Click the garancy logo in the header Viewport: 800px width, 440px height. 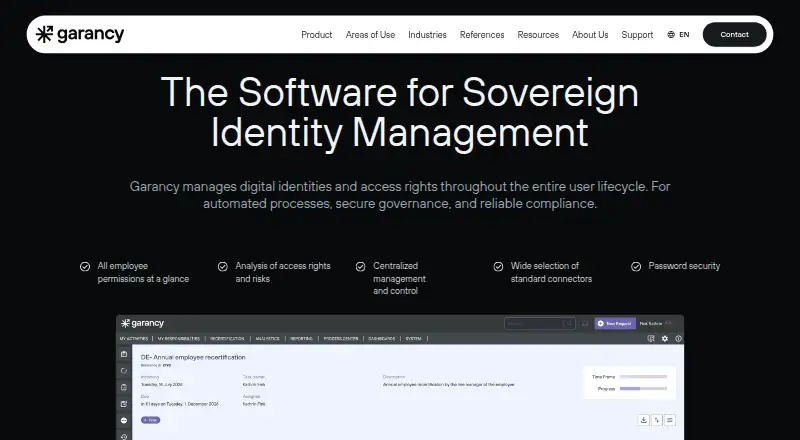[x=80, y=34]
